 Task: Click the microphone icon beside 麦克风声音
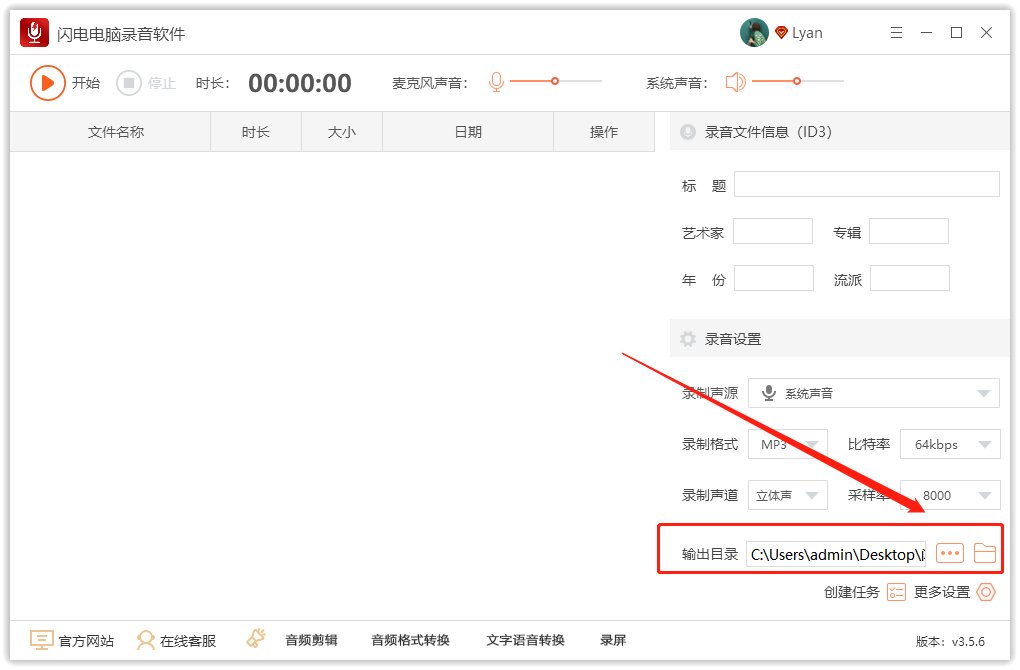click(x=496, y=82)
